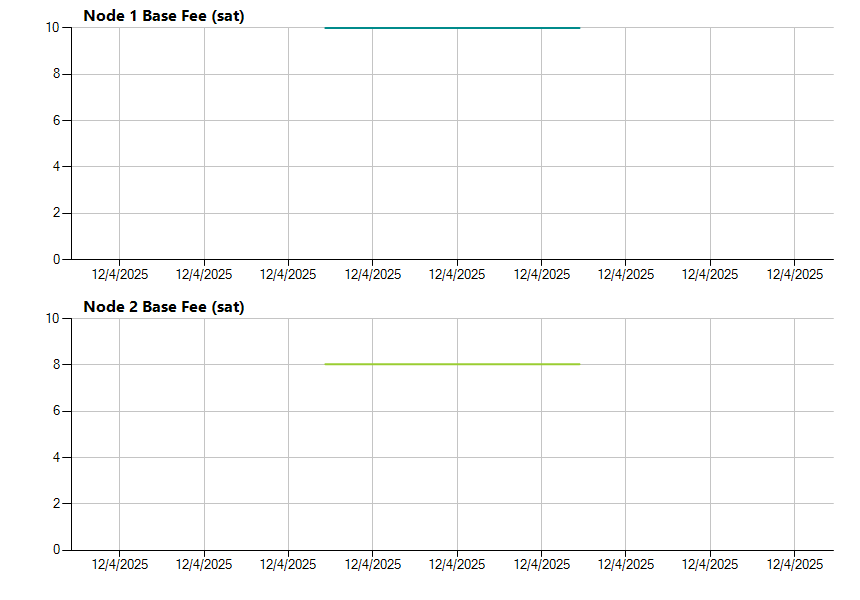
Task: Click y-axis label 6 on Node 2 chart
Action: click(x=57, y=411)
